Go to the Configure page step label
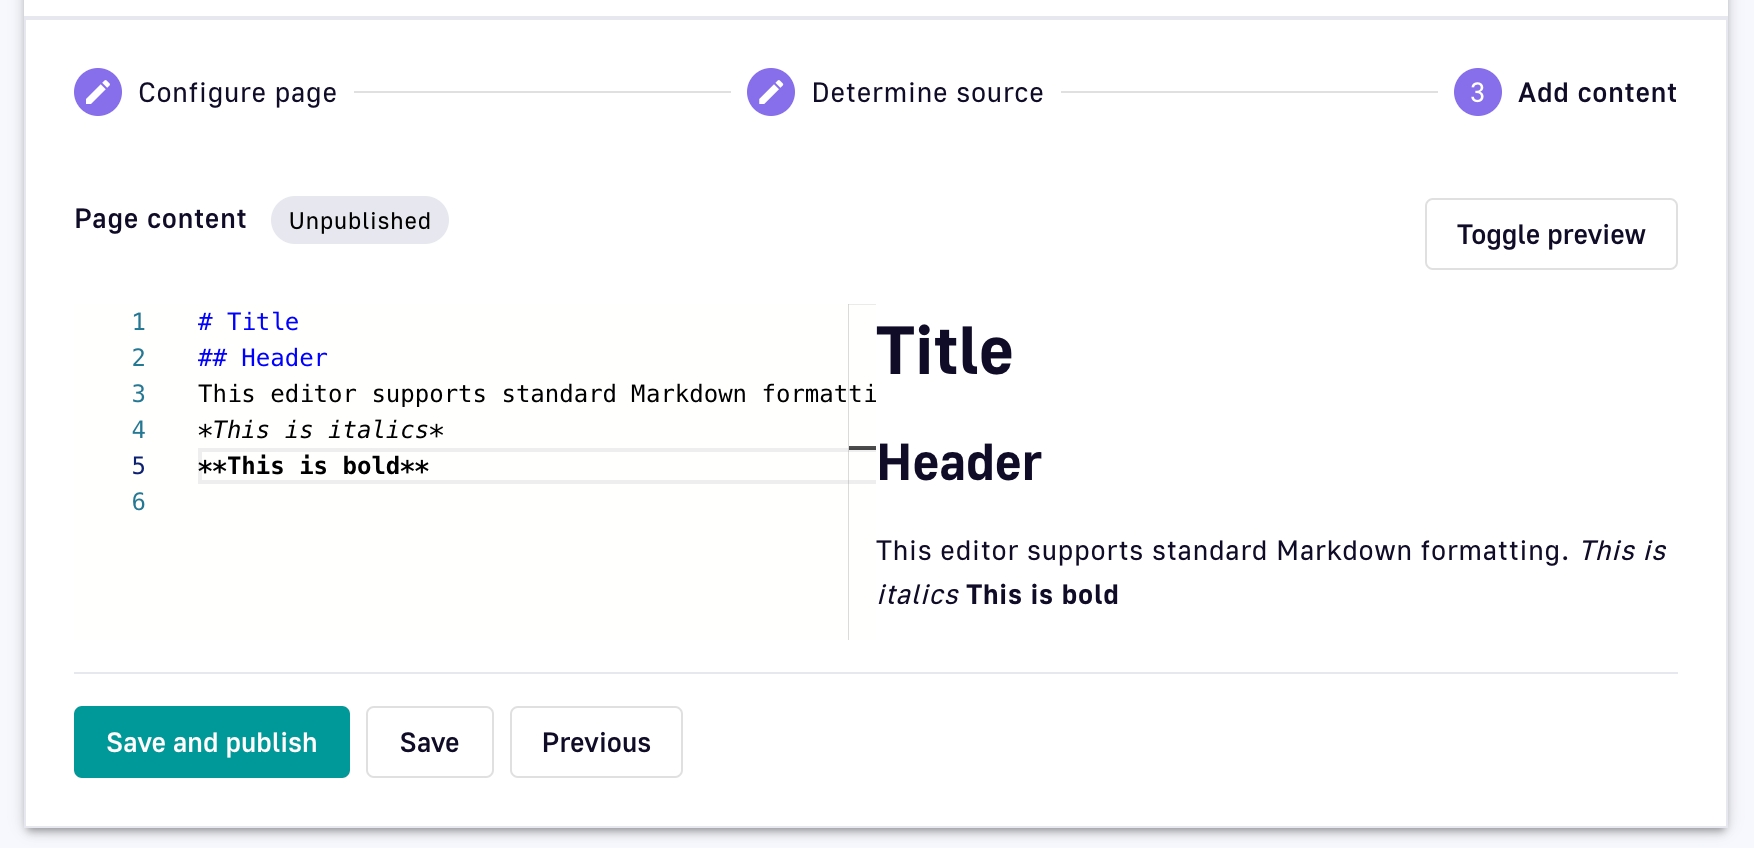This screenshot has height=848, width=1754. pyautogui.click(x=237, y=93)
